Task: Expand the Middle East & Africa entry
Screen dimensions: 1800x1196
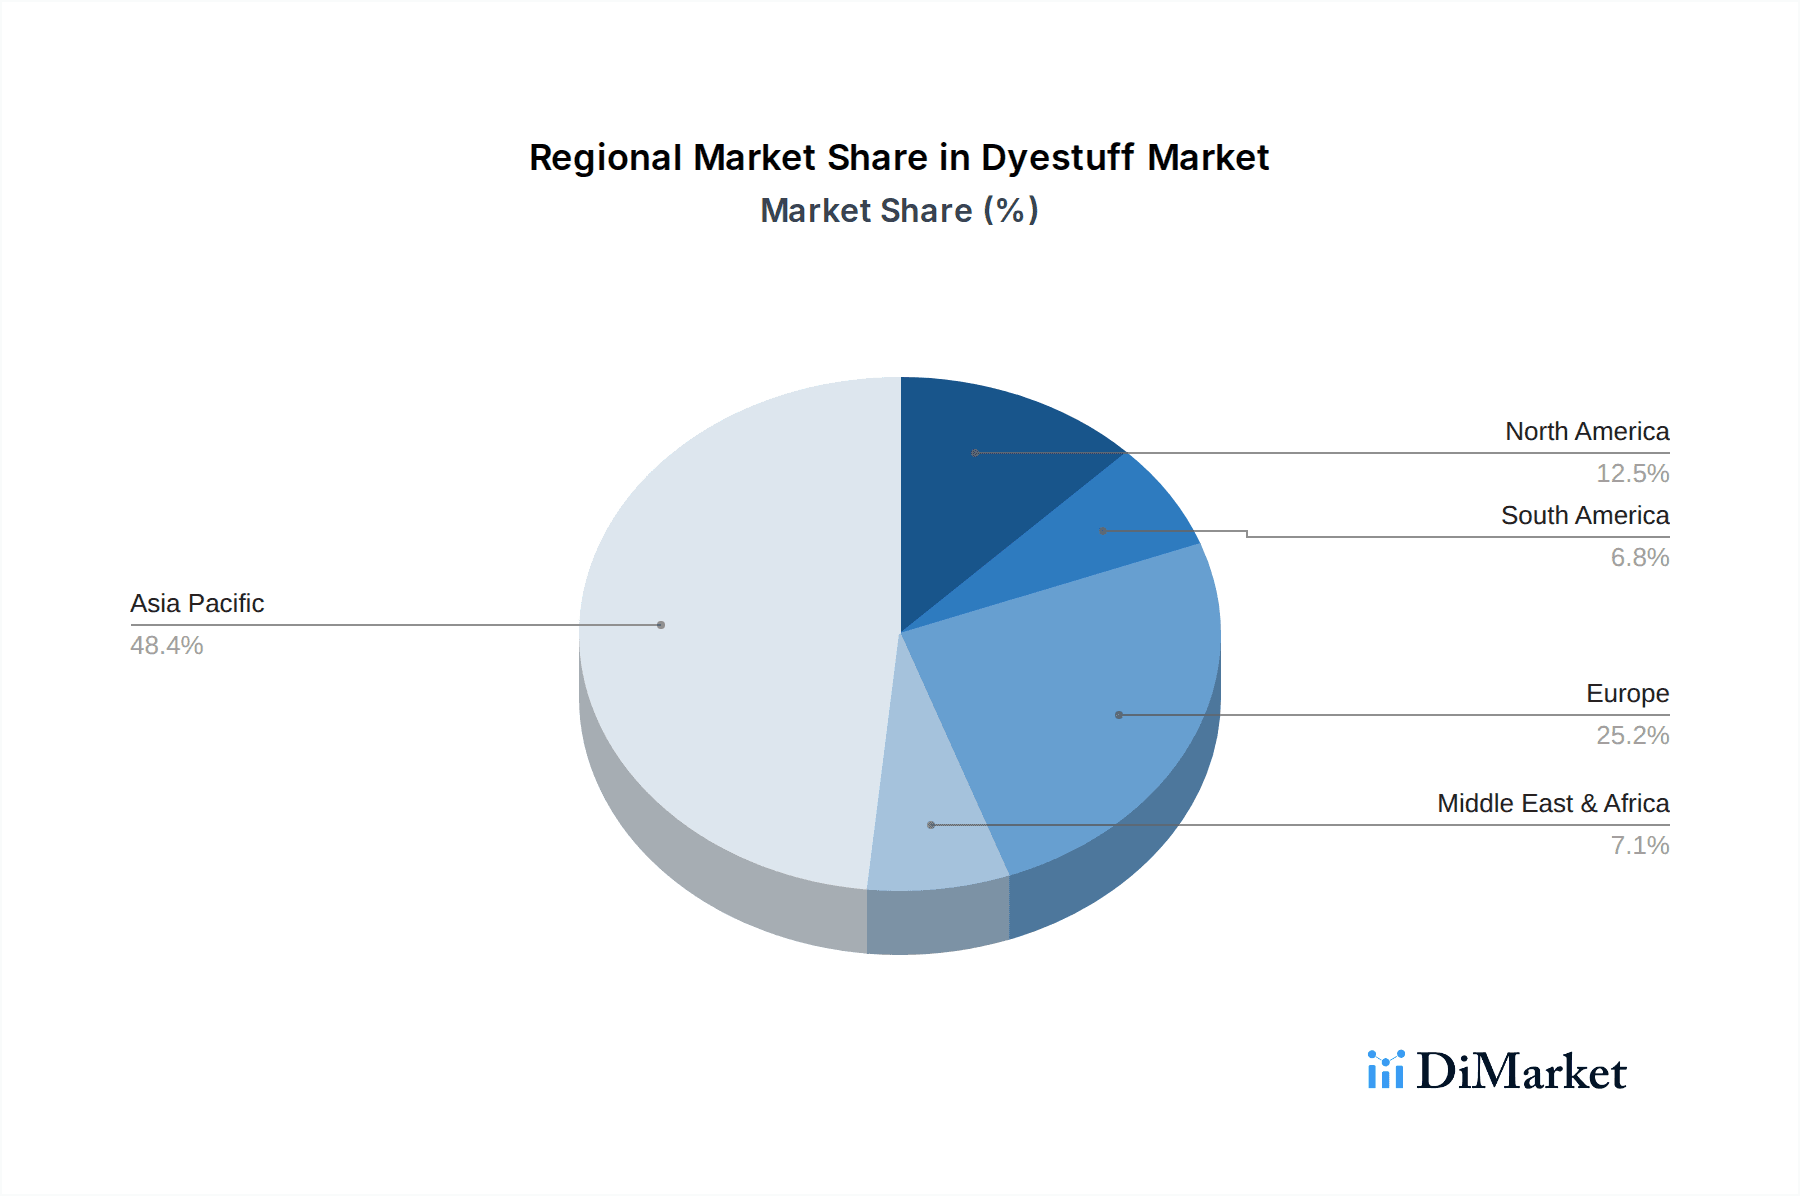Action: click(1552, 803)
